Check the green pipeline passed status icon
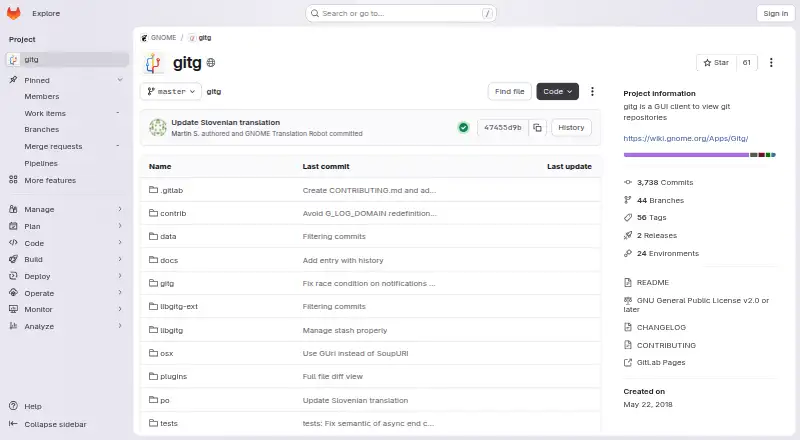800x440 pixels. pos(463,128)
